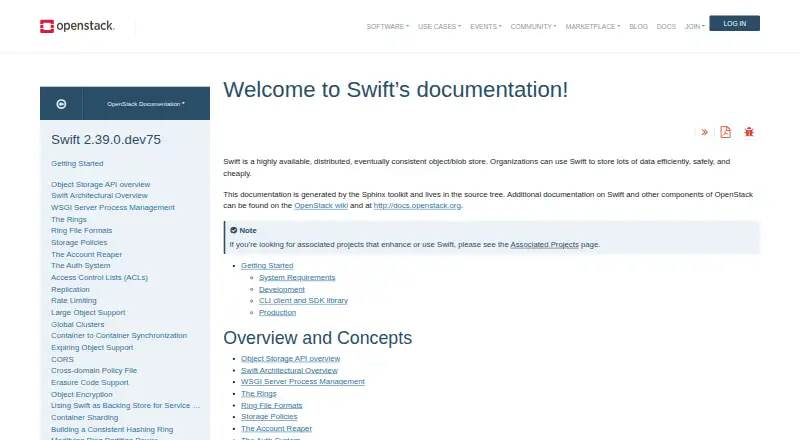Select Object Storage API overview in sidebar

tap(101, 184)
